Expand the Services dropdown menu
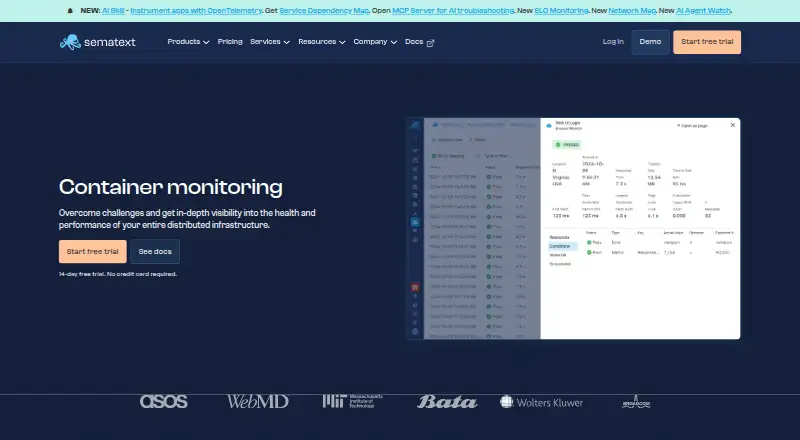 (x=269, y=42)
